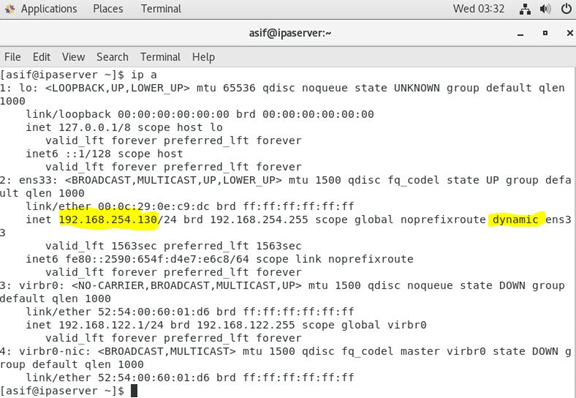
Task: Click the 'valid_lft 1563sec' text
Action: tap(101, 246)
